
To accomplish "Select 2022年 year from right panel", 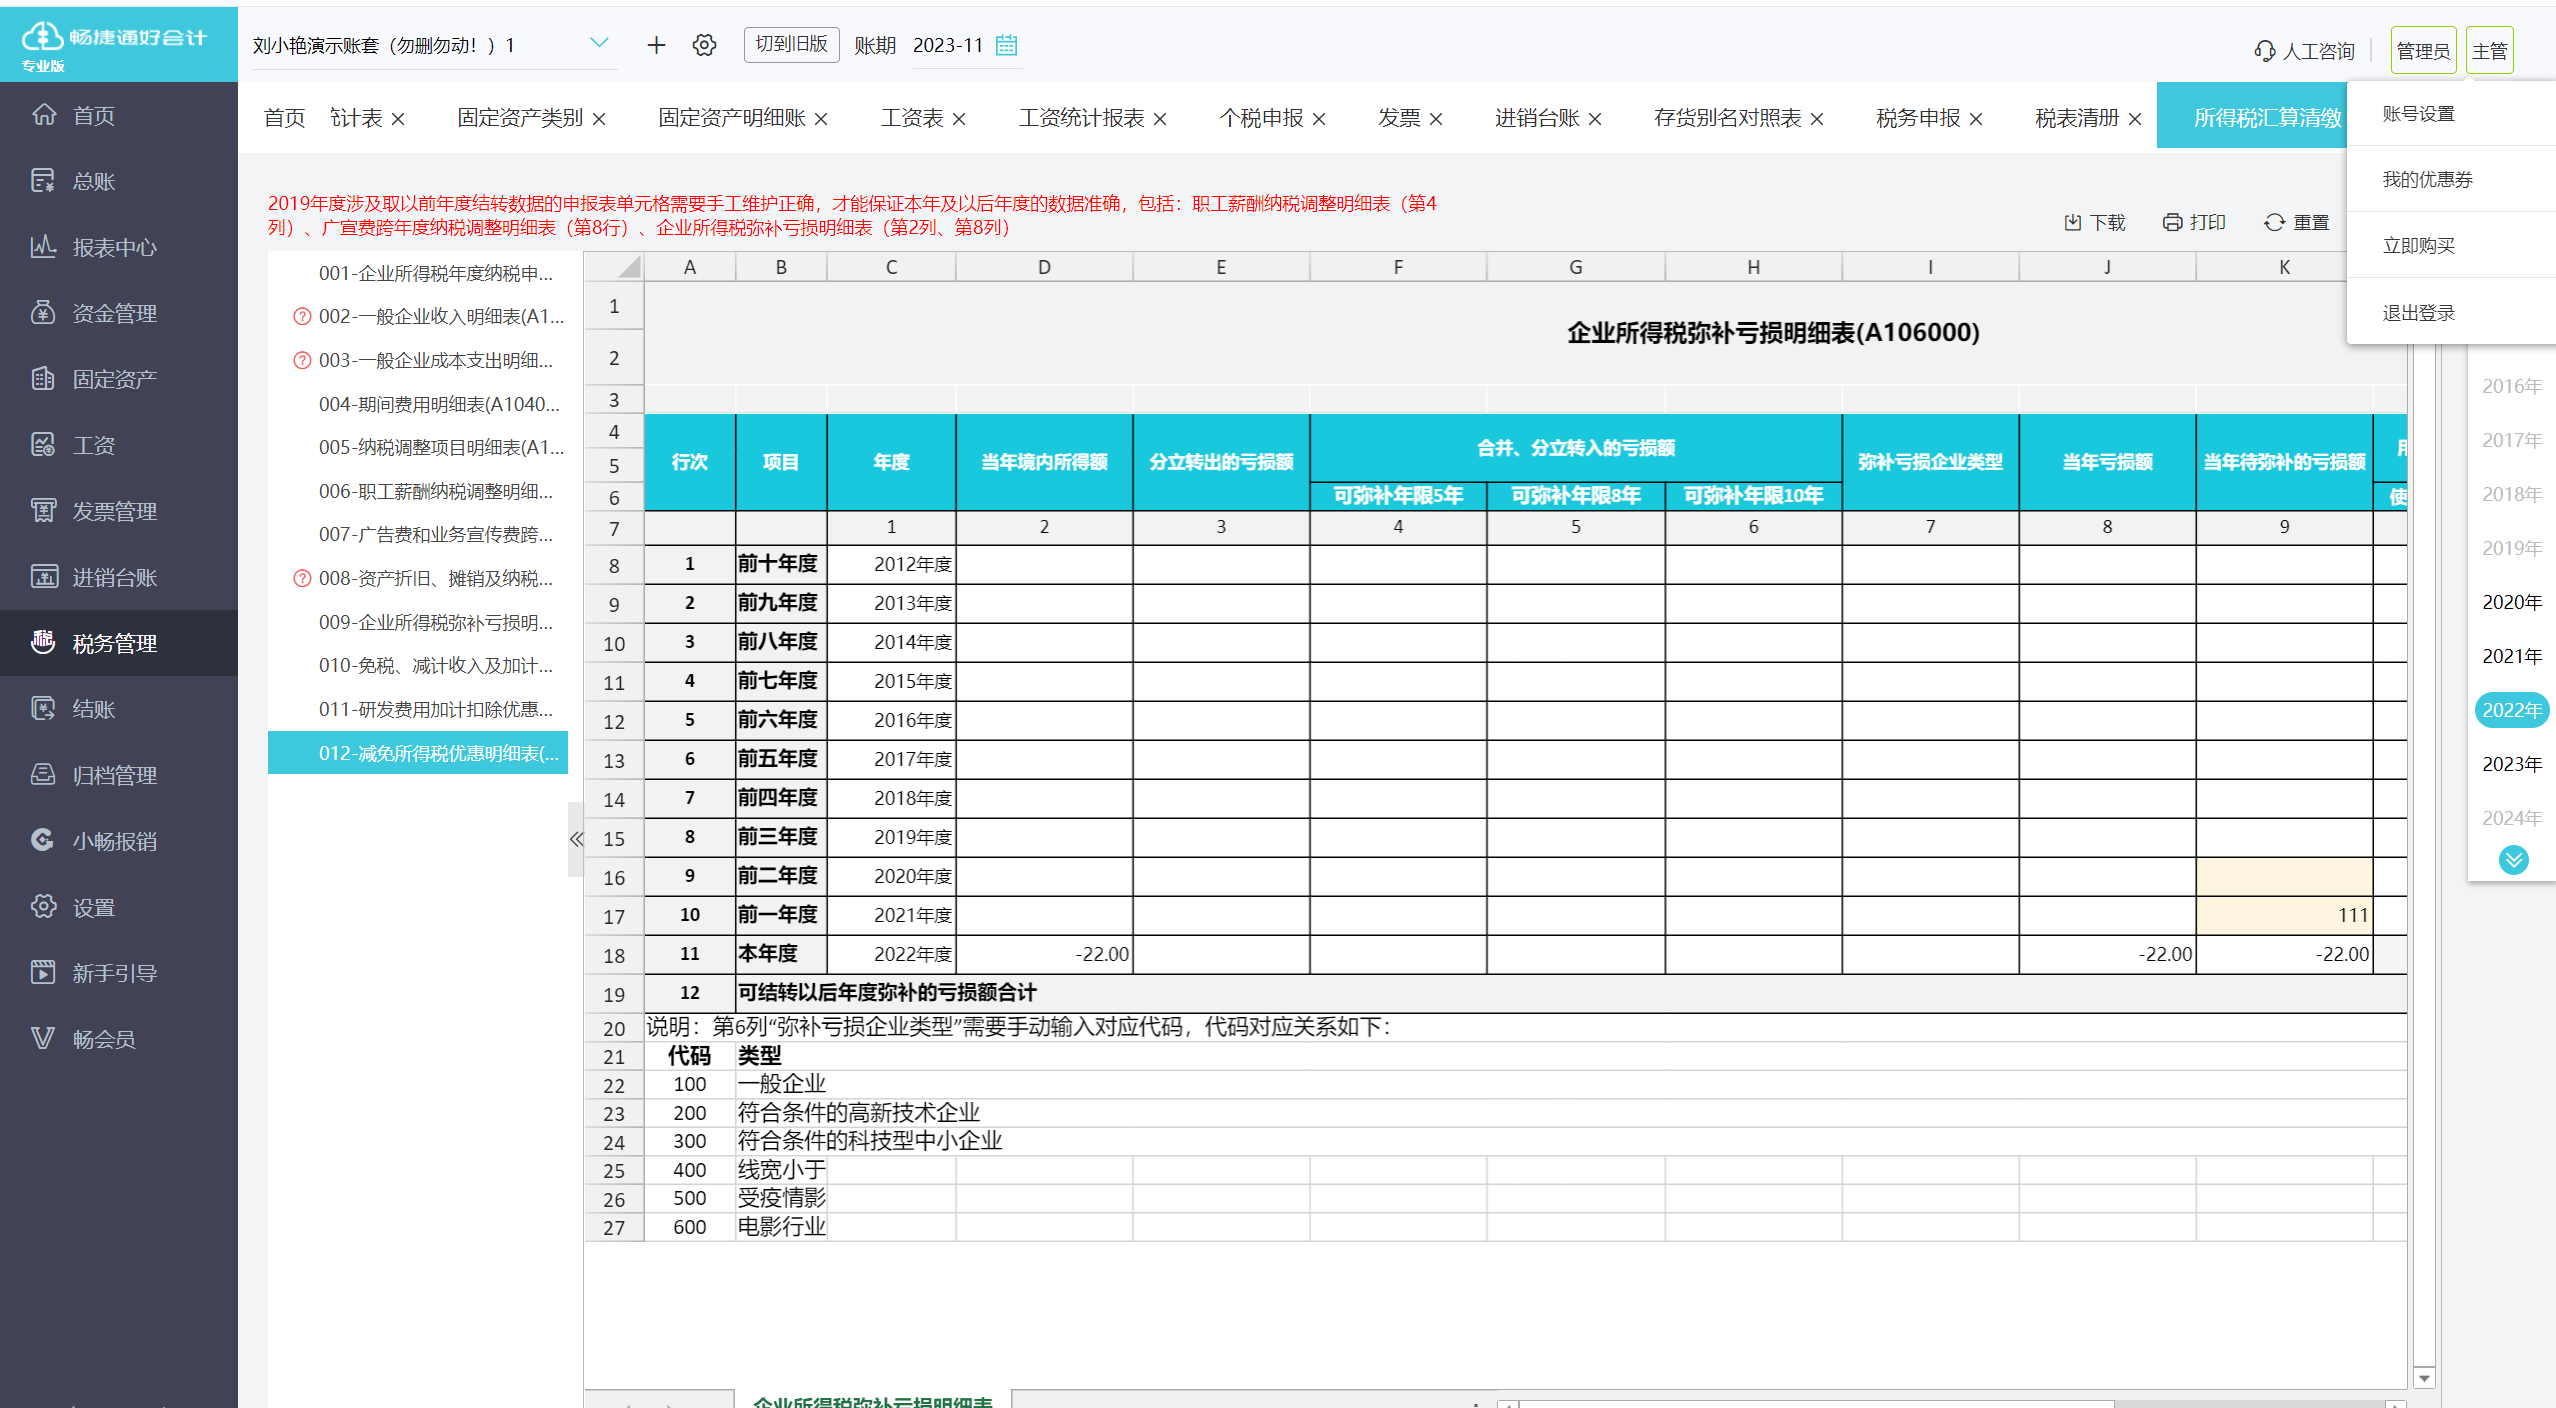I will (x=2513, y=709).
